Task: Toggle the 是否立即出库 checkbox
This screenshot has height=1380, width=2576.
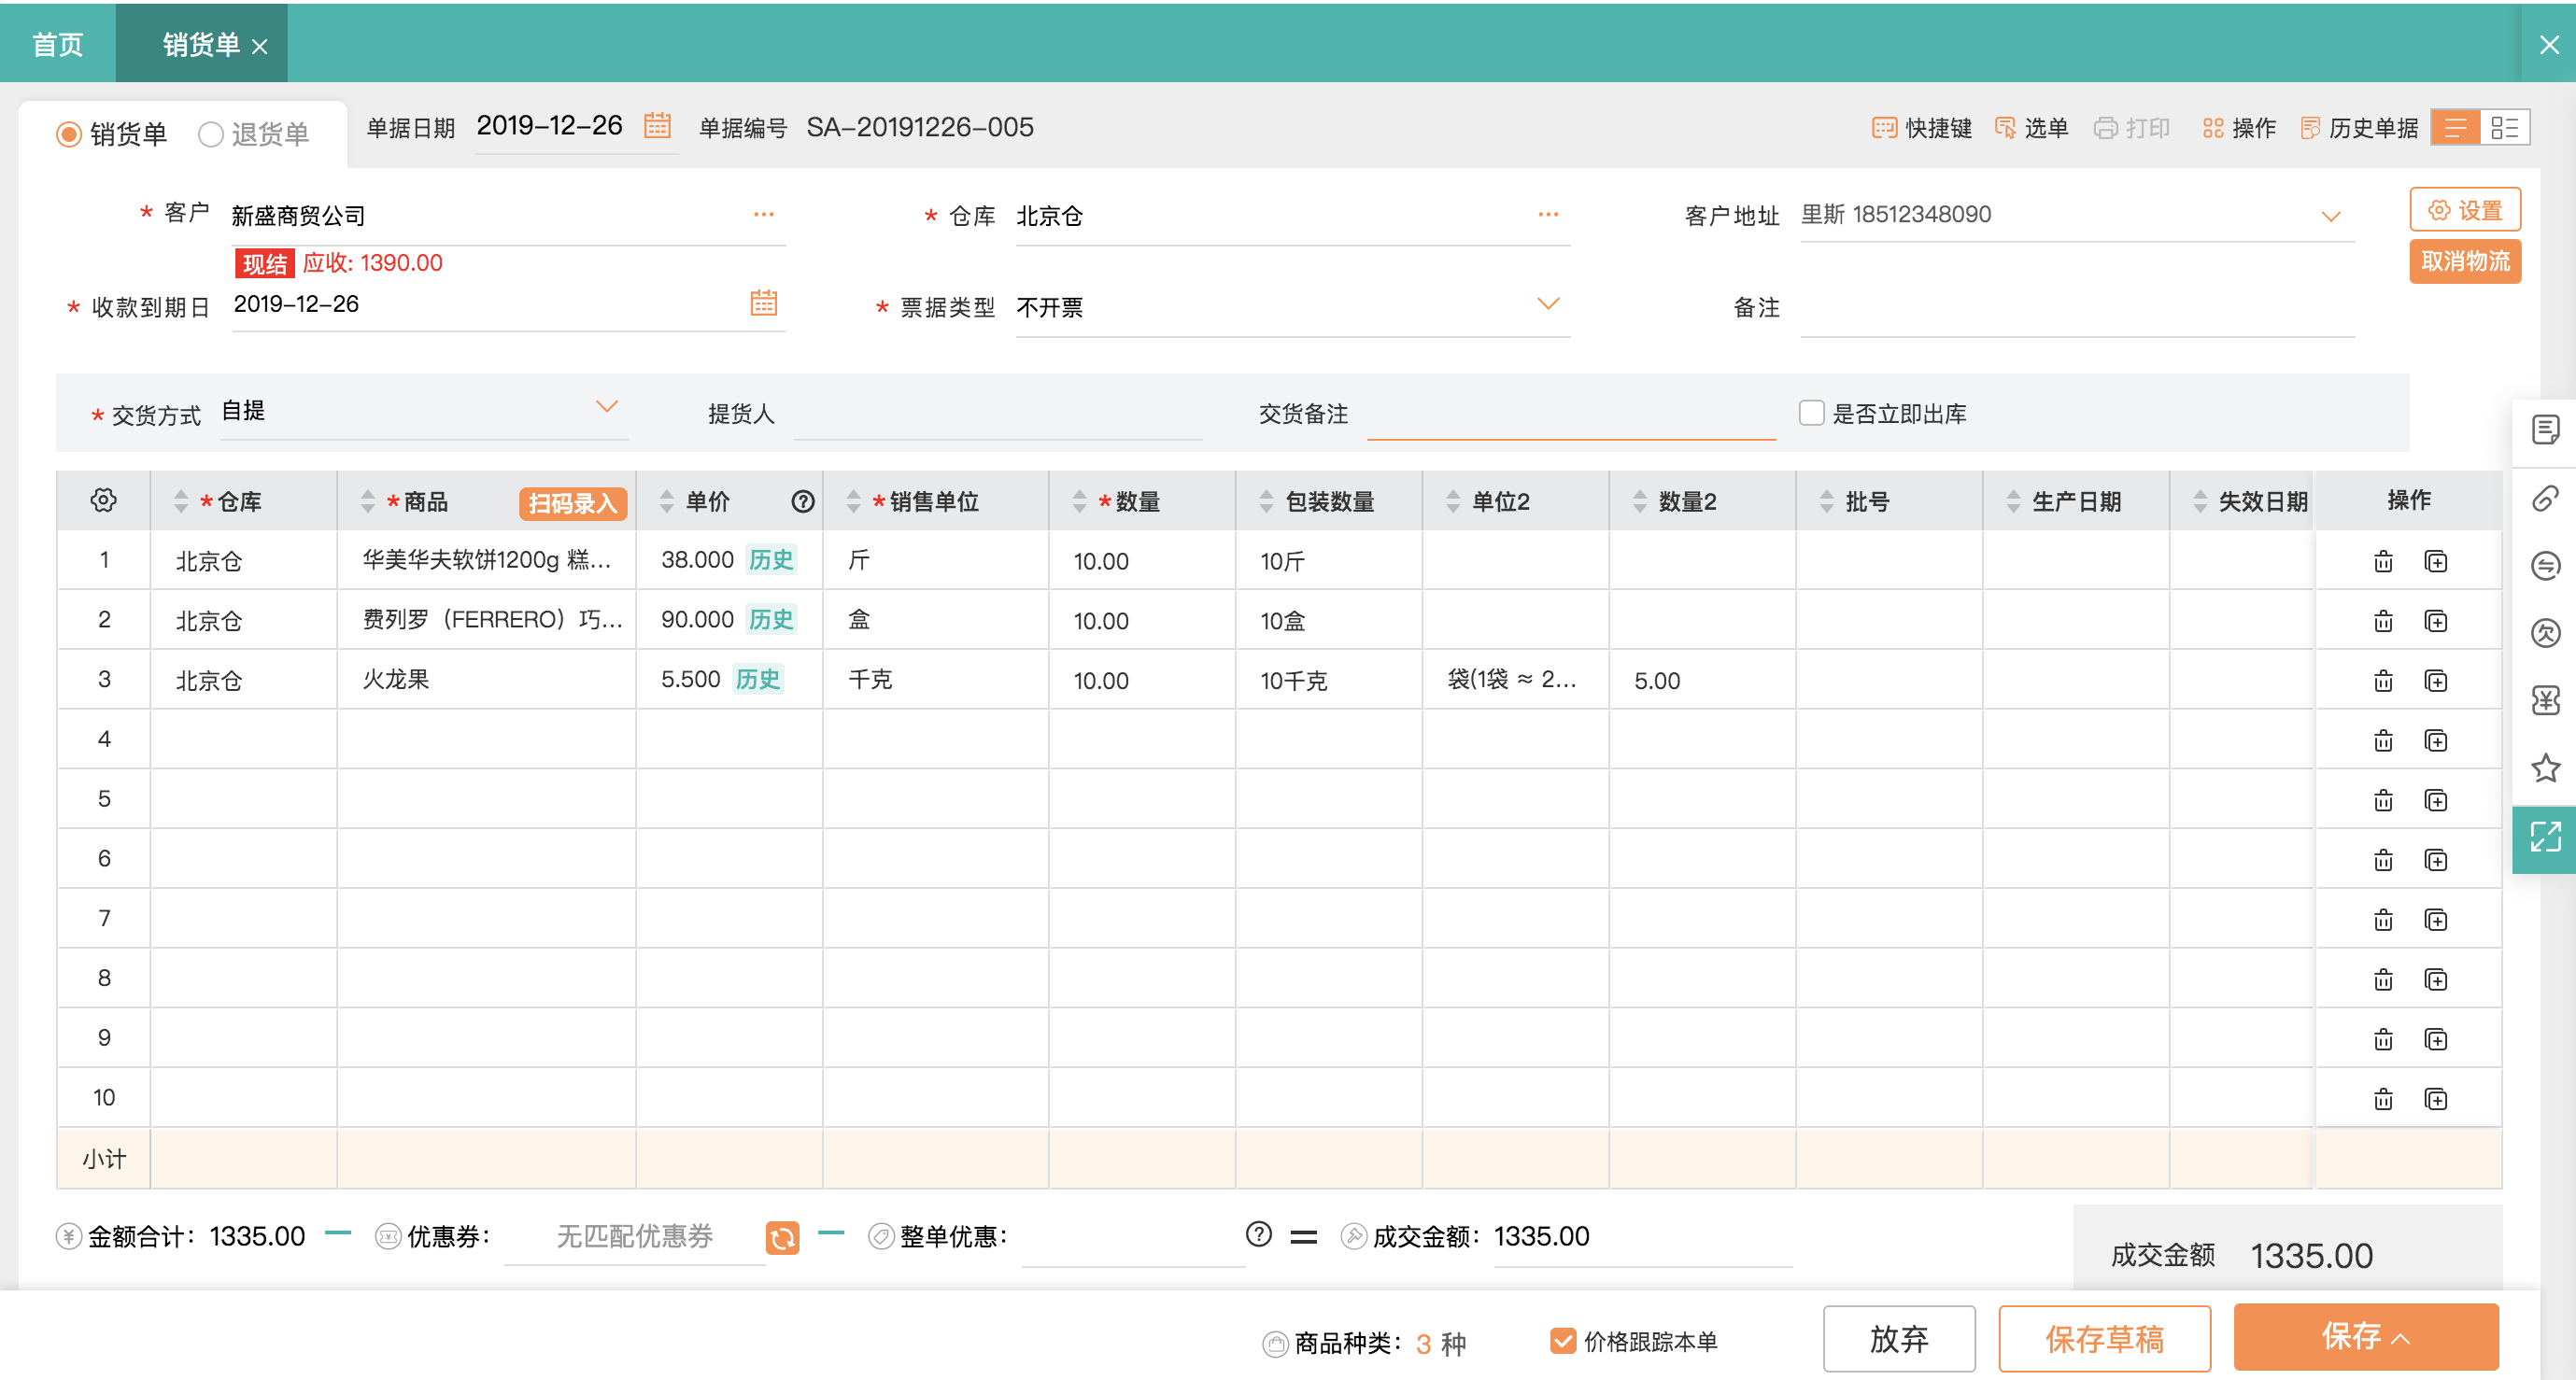Action: [1811, 414]
